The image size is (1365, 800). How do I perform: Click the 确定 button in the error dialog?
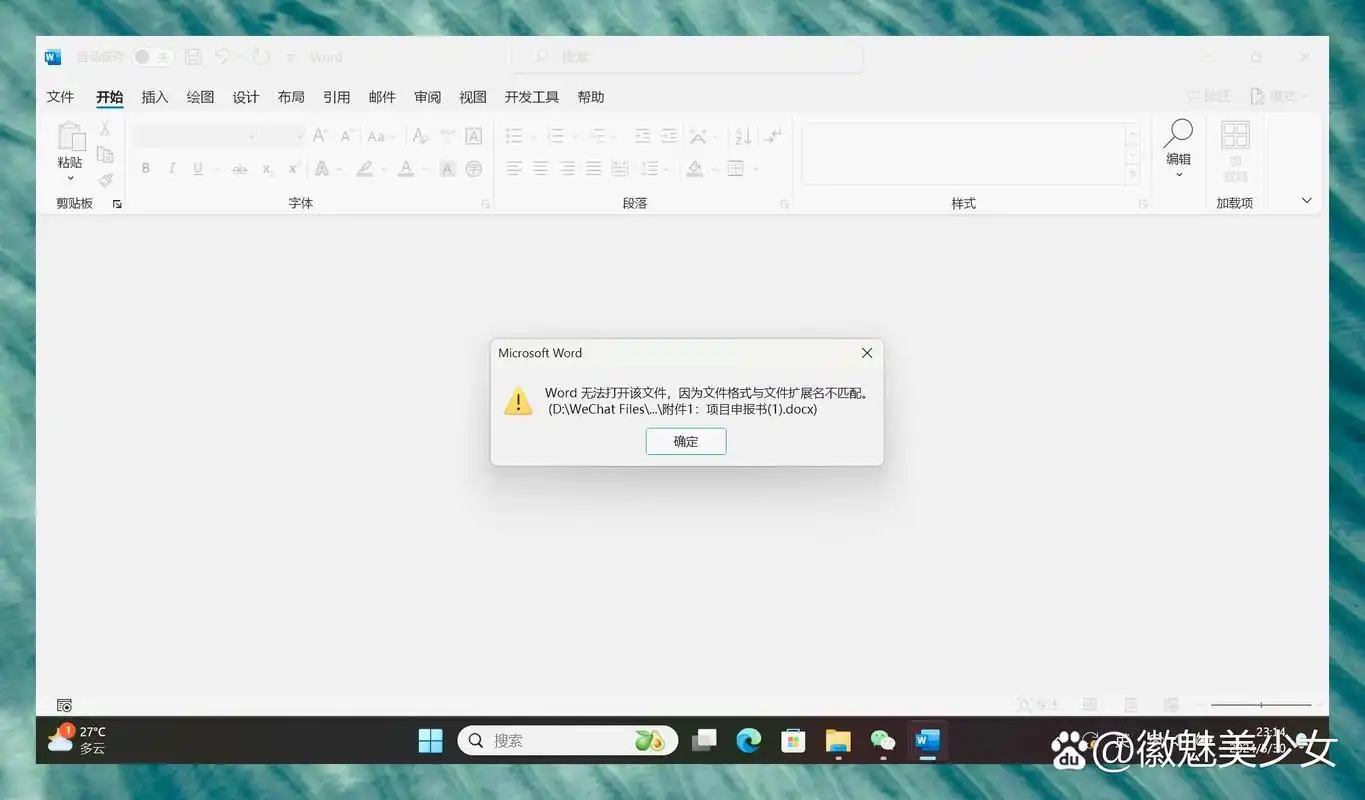click(685, 441)
